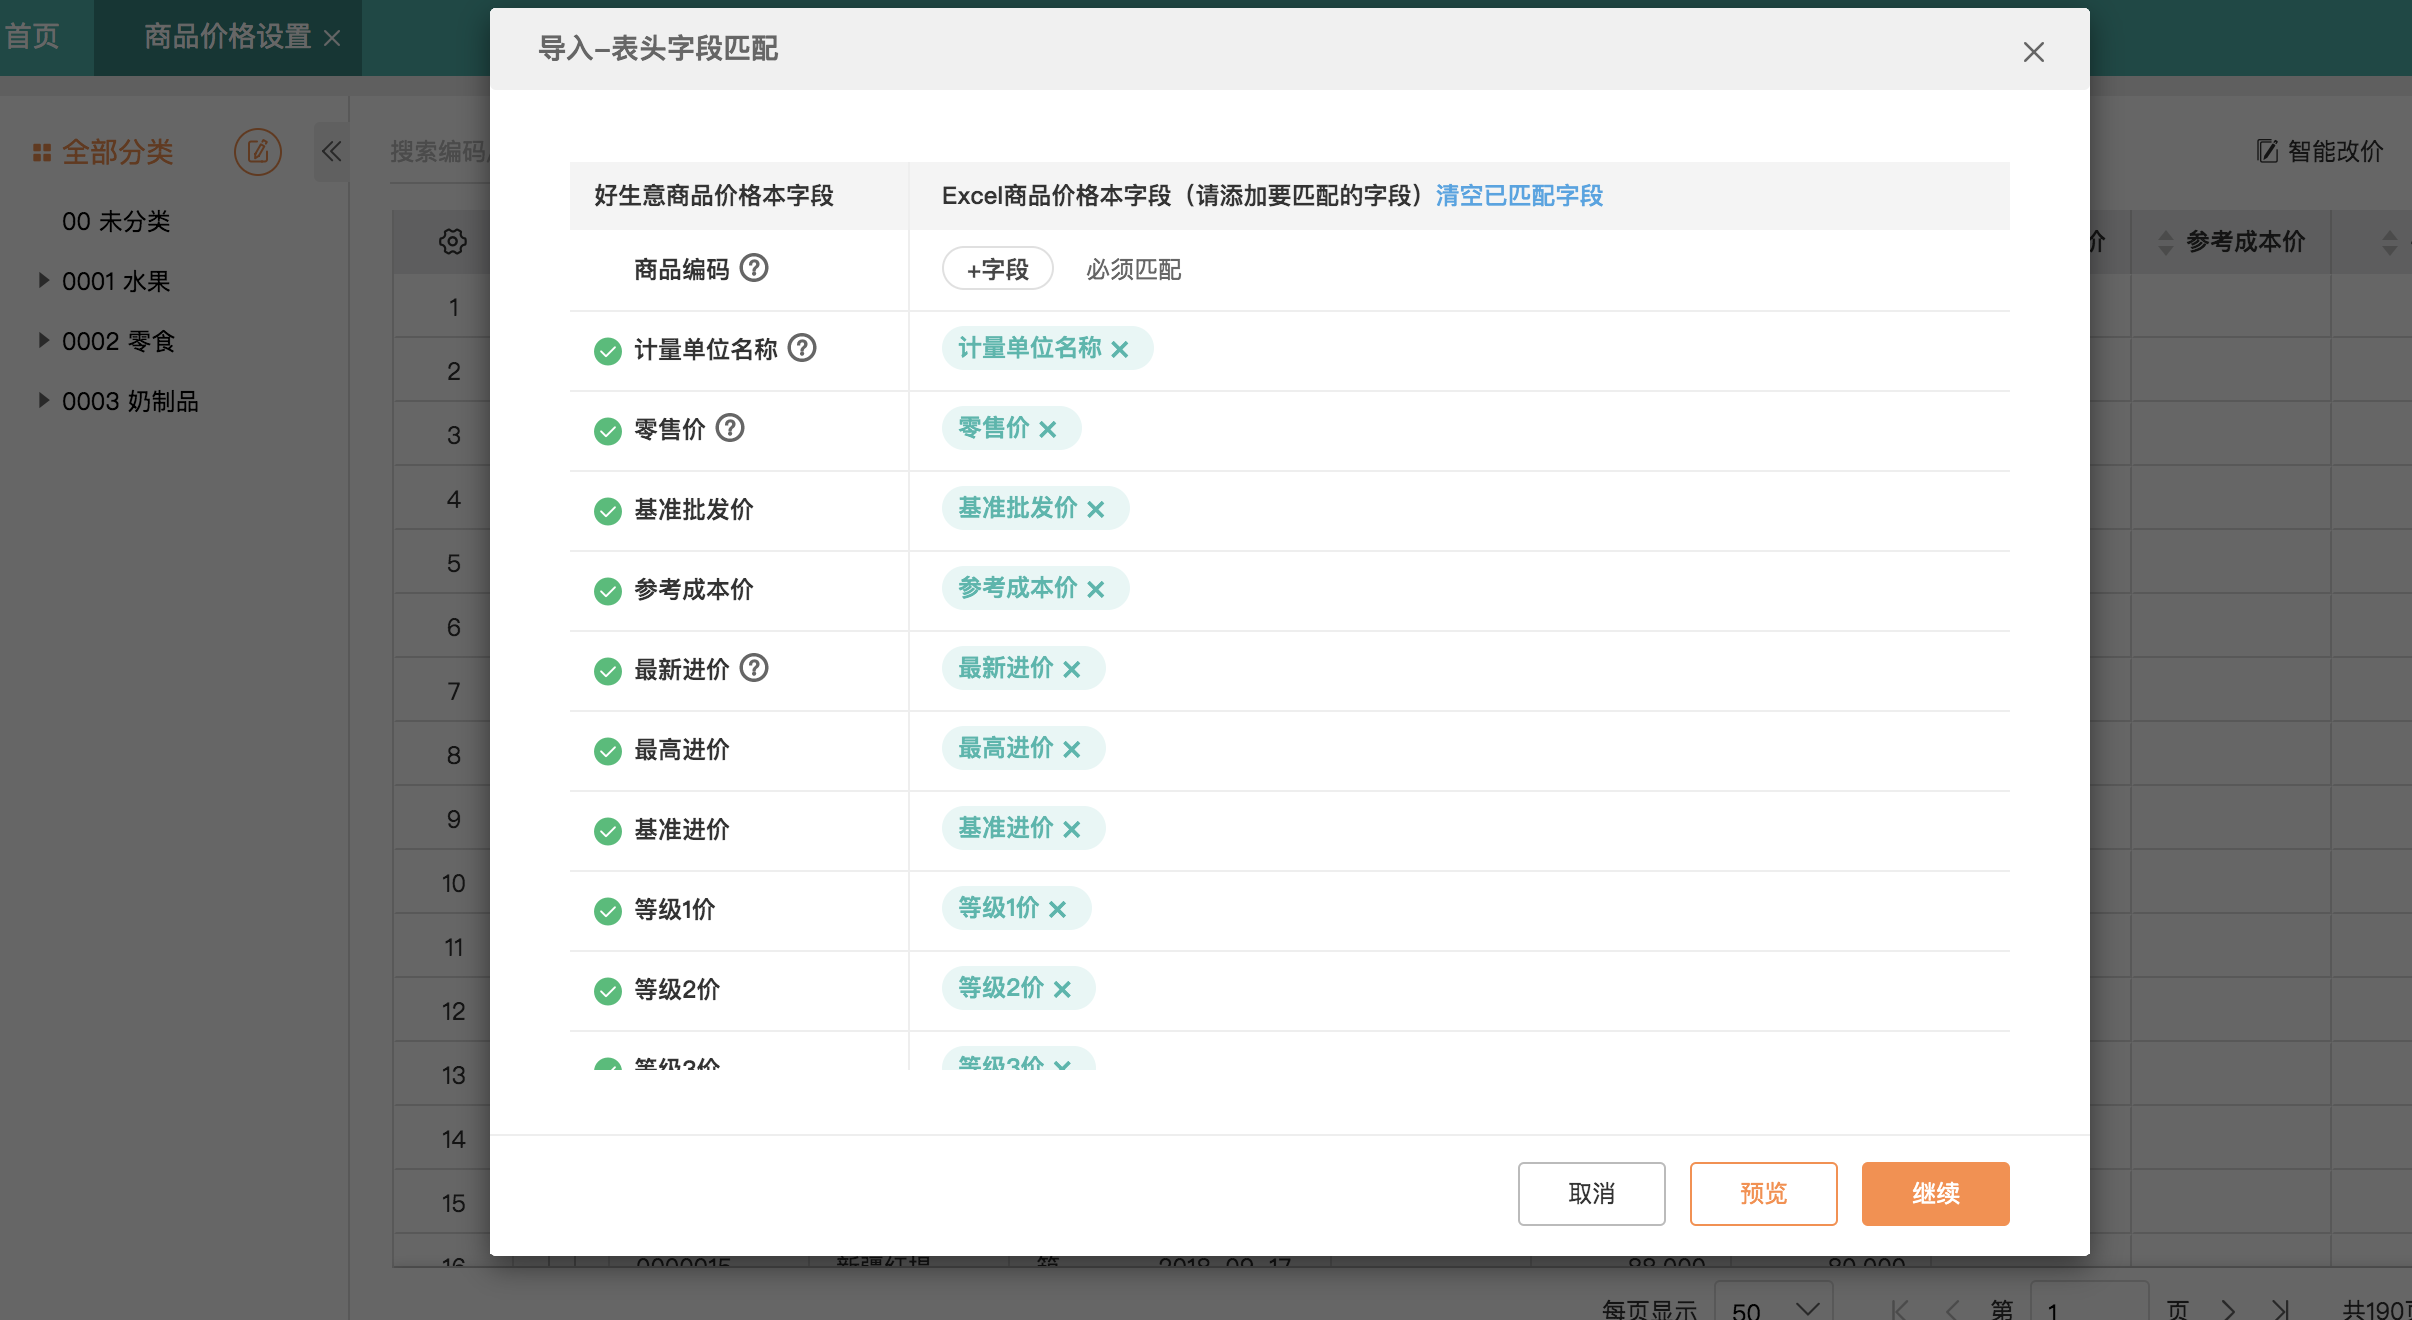Expand the 0002 零食 category tree item
The image size is (2412, 1320).
pyautogui.click(x=44, y=340)
